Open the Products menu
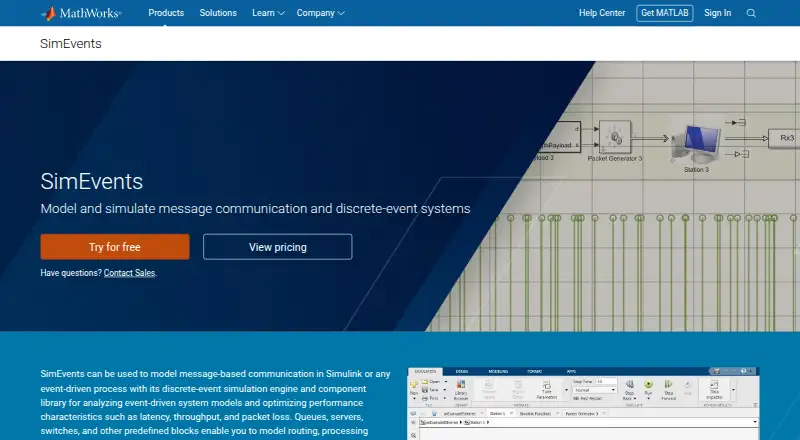 tap(166, 13)
